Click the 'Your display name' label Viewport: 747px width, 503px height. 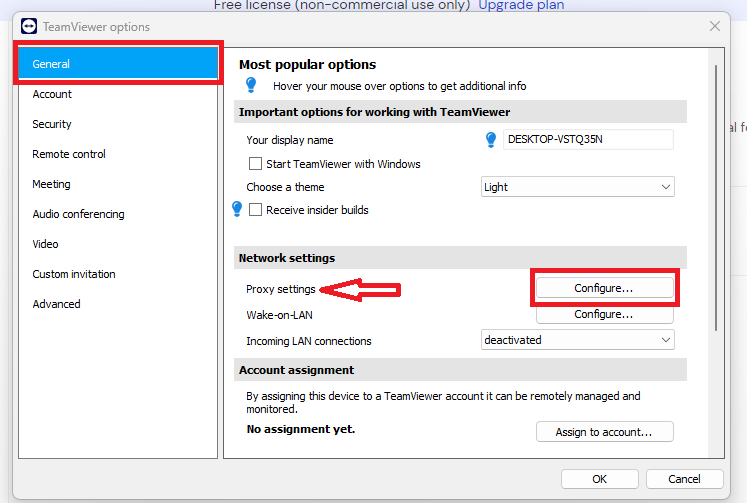290,140
